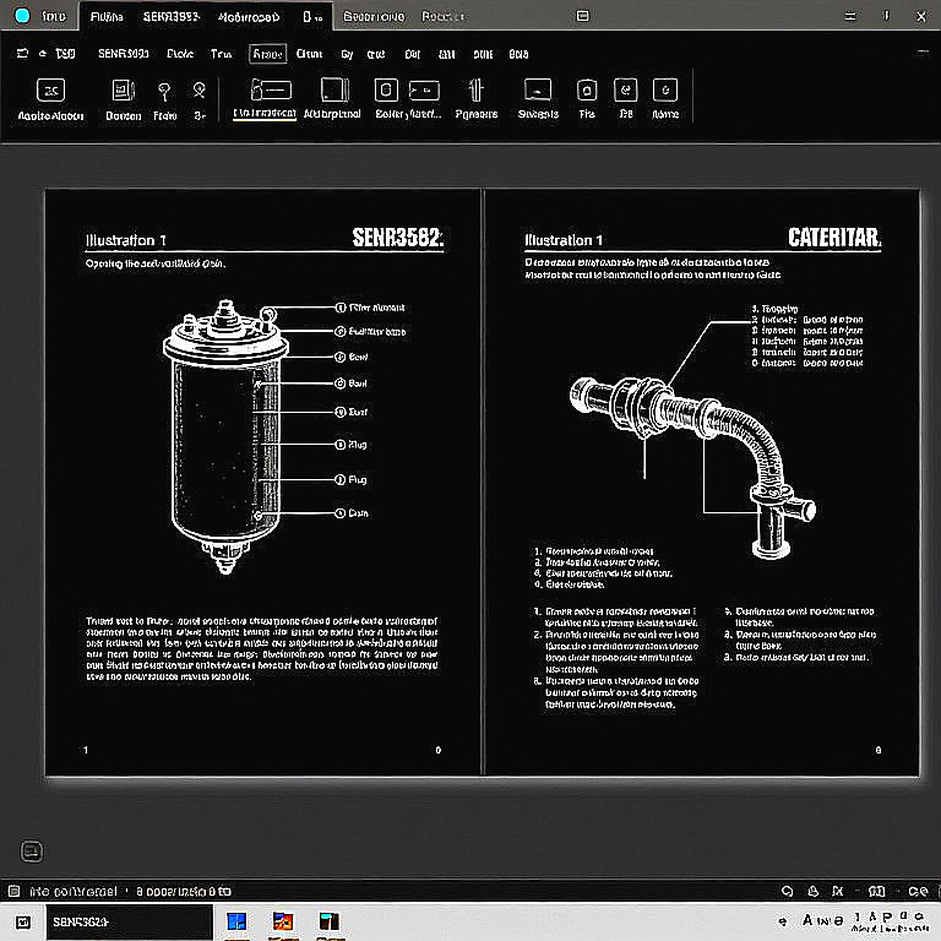Click the rightmost square ribbon icon before divider
The height and width of the screenshot is (941, 941).
(665, 90)
